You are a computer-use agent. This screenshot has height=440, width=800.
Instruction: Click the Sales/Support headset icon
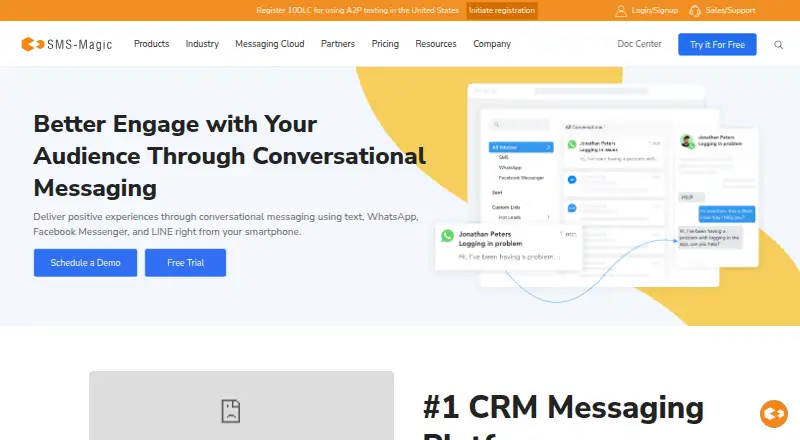(x=694, y=11)
